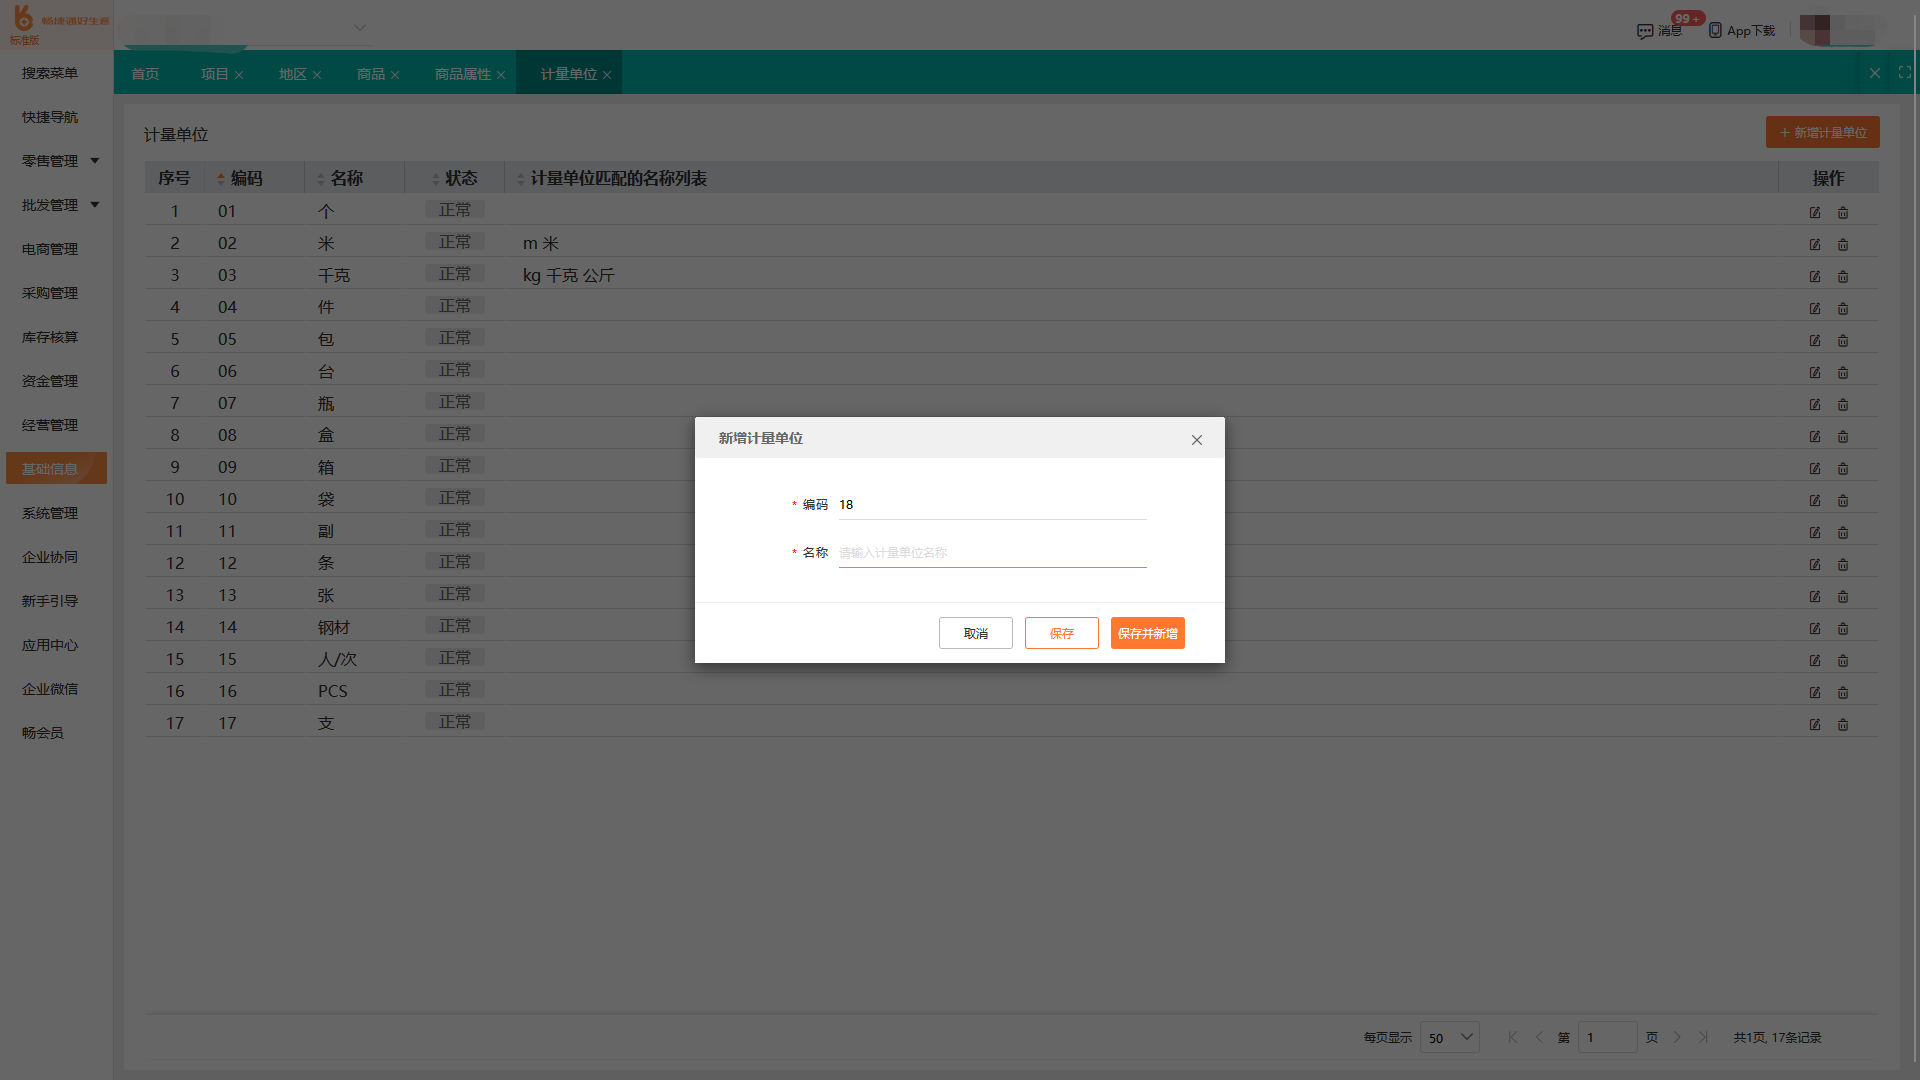Click the delete icon for row 2

point(1844,244)
